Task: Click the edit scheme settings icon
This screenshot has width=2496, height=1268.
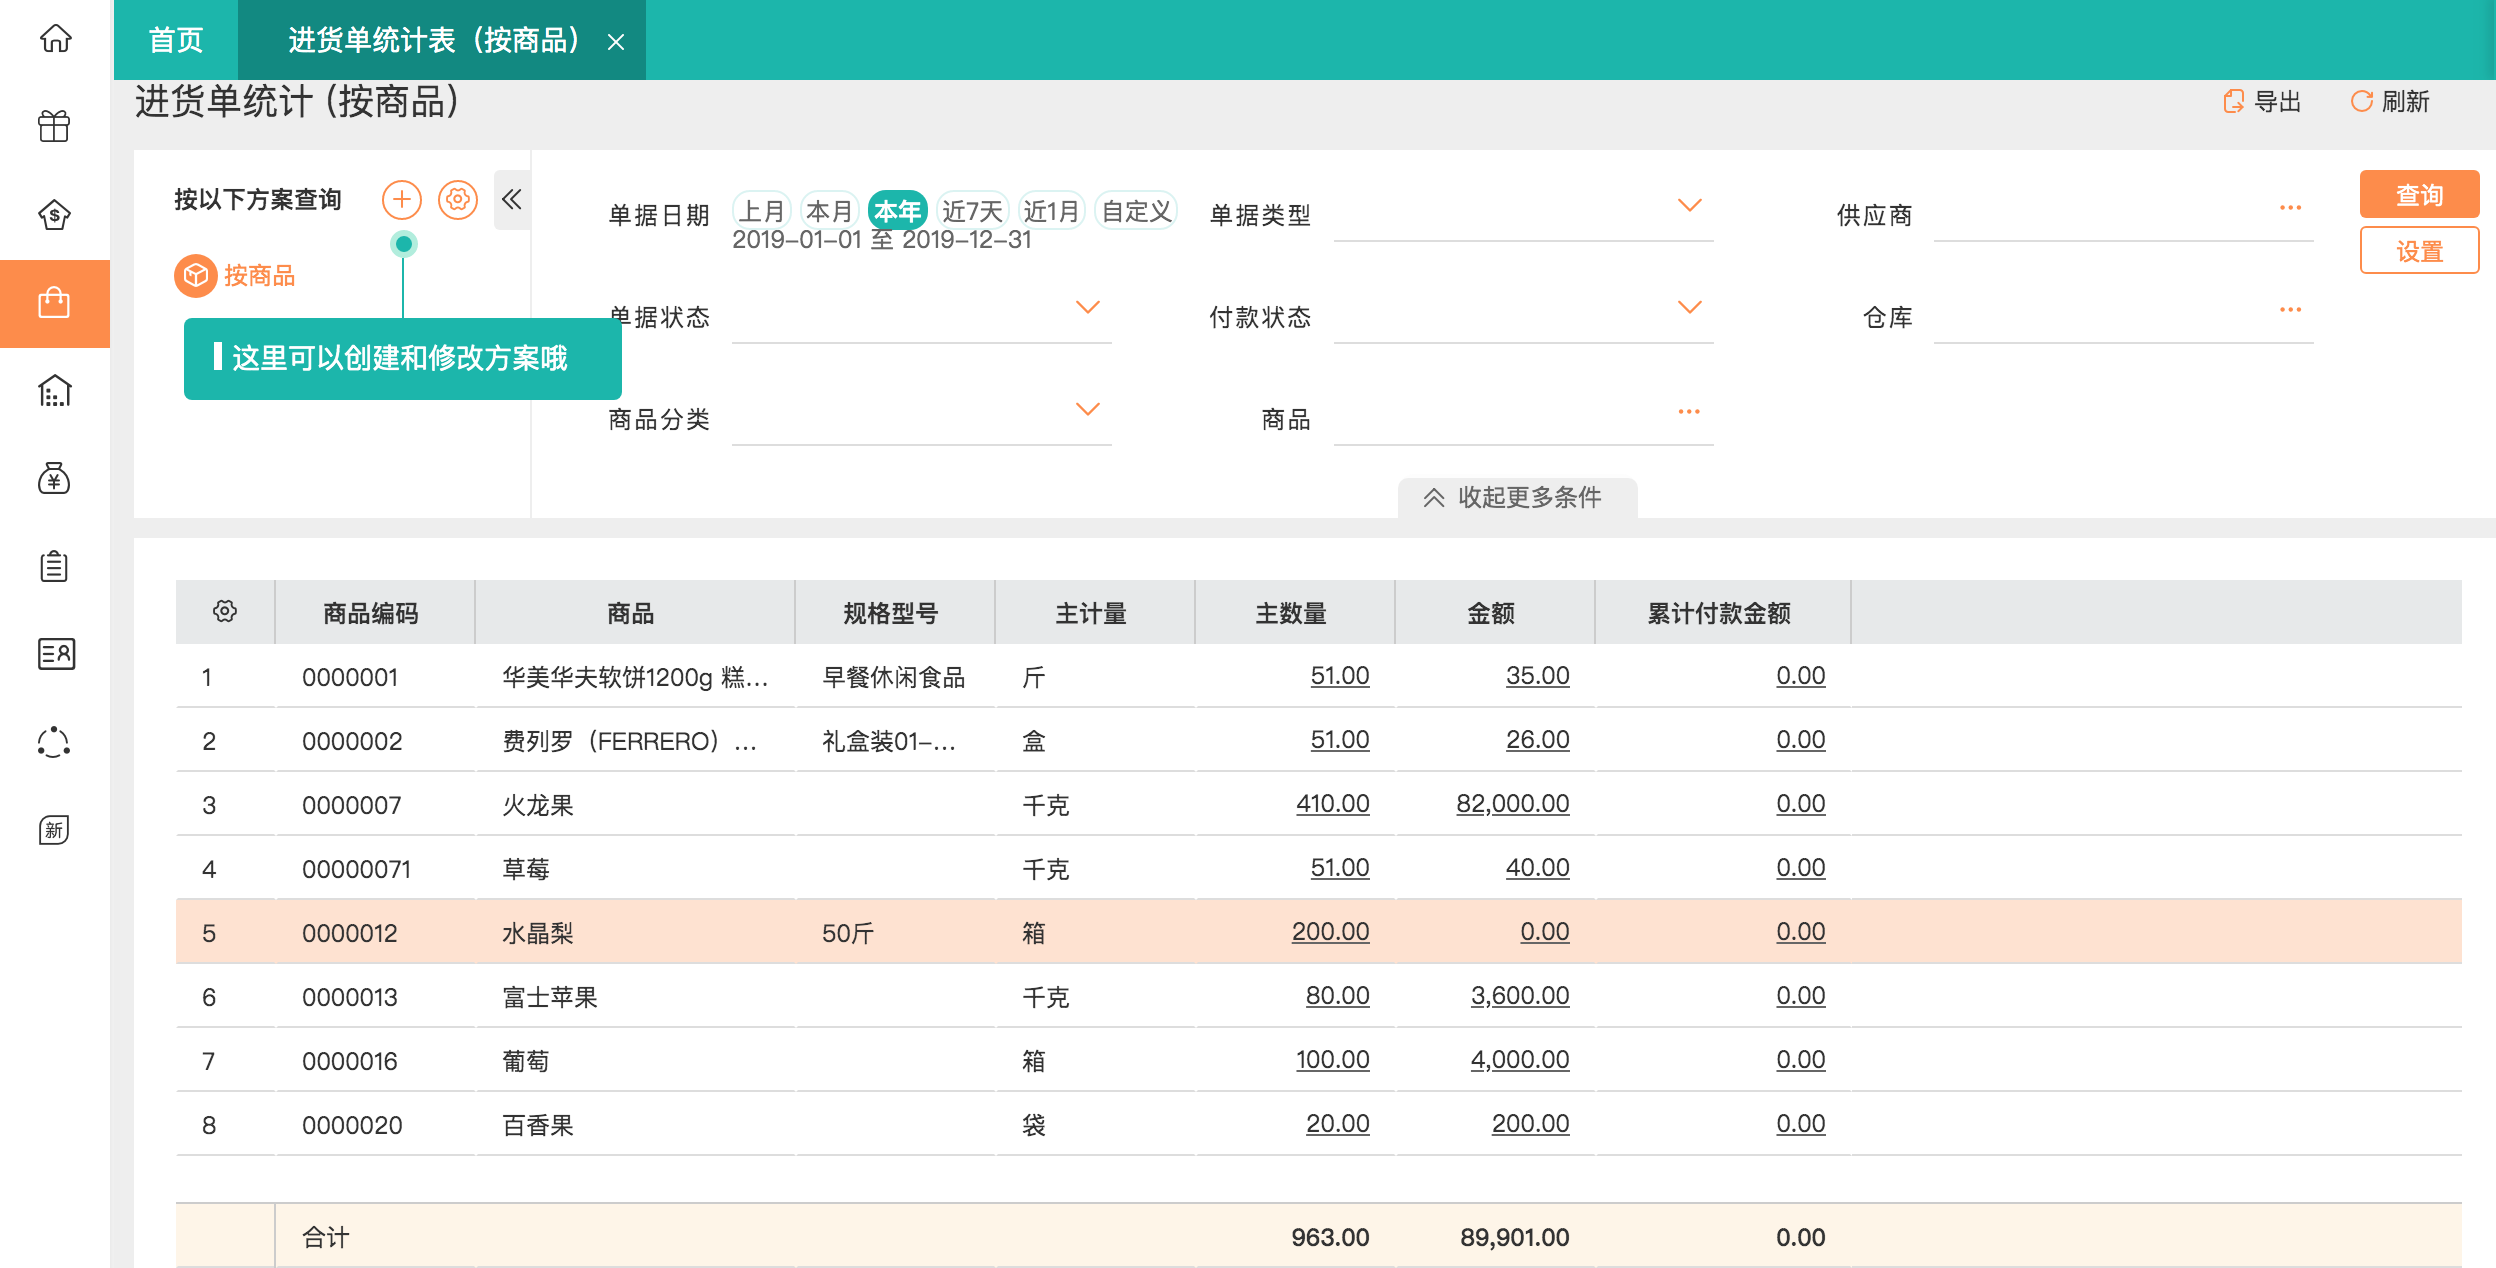Action: pos(457,197)
